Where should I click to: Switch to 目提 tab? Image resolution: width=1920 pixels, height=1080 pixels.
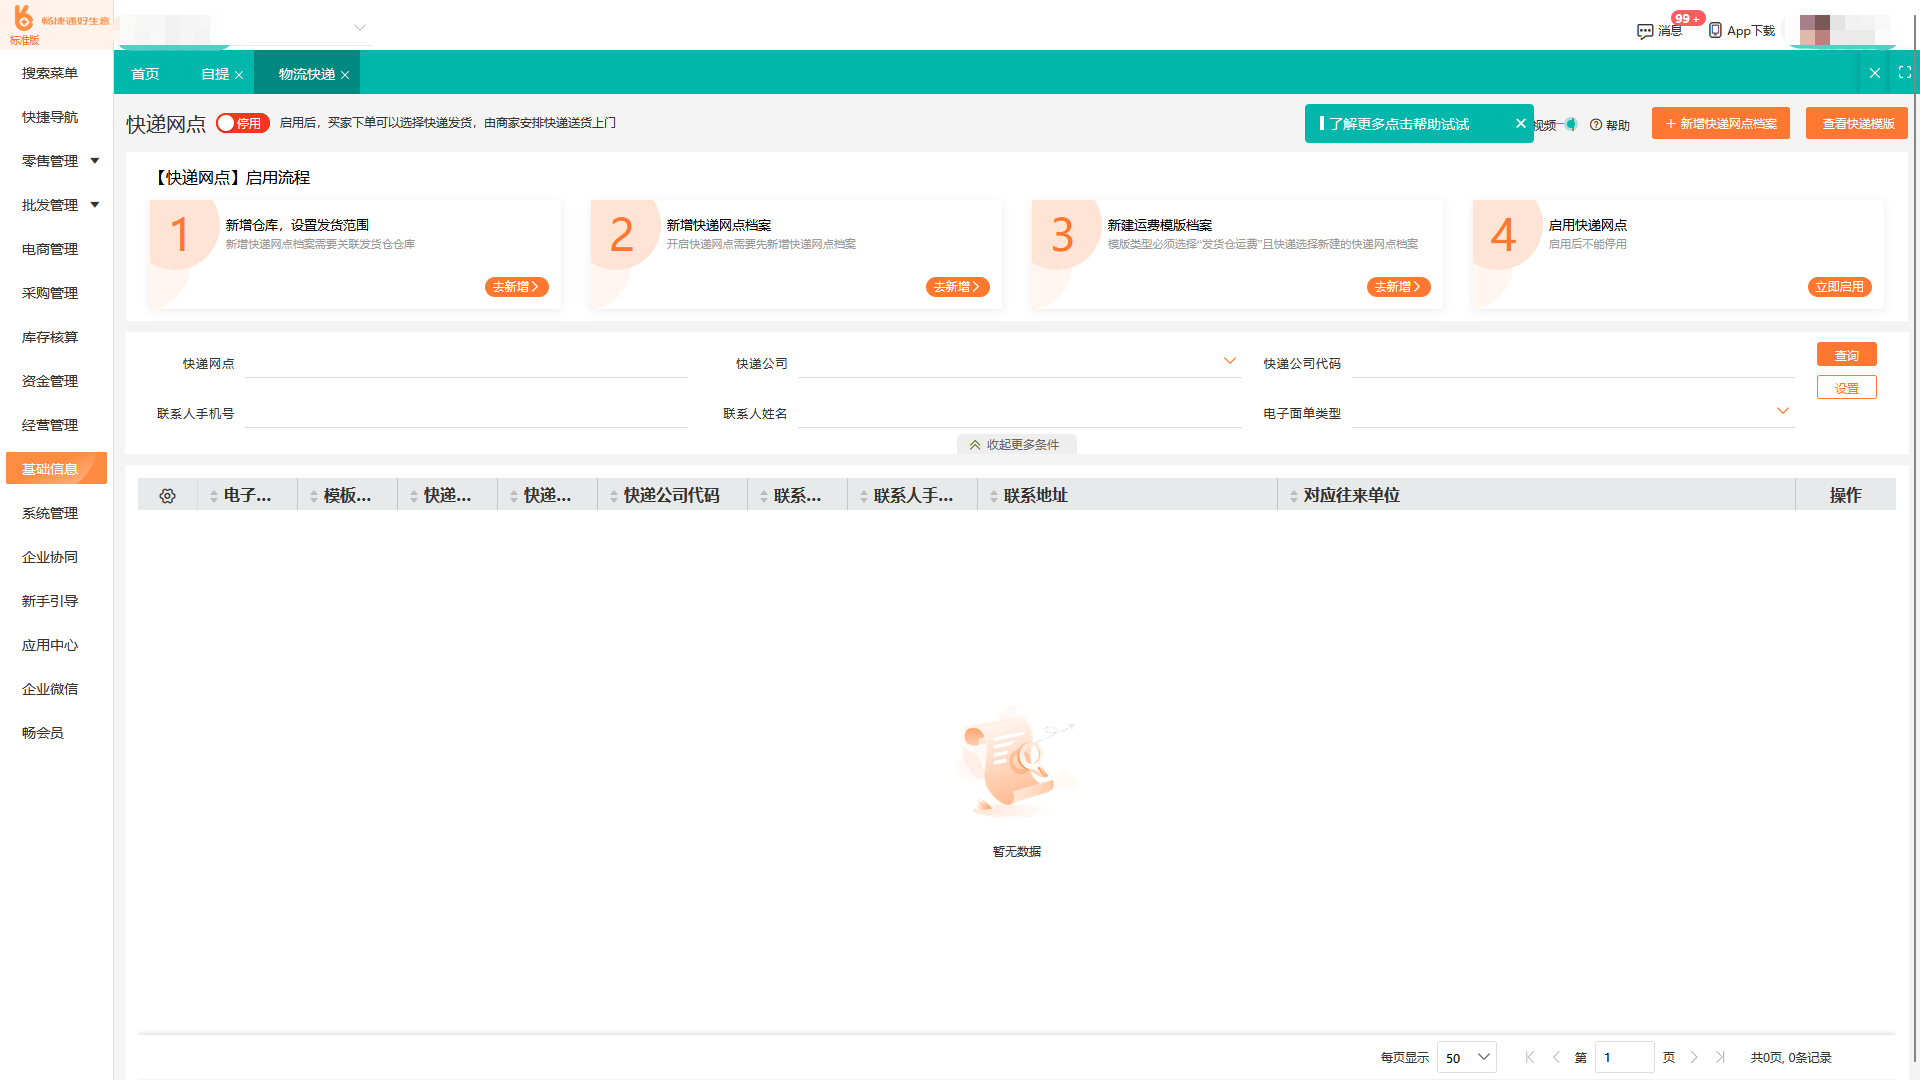pos(214,74)
